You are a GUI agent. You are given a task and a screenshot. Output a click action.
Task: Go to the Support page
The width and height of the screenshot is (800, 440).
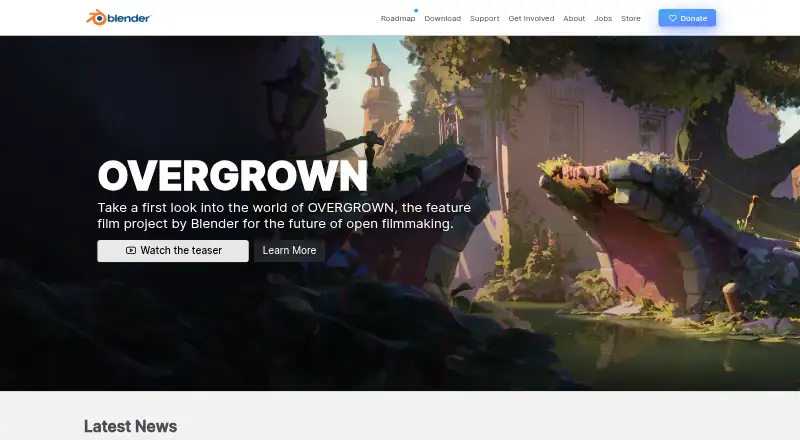point(484,18)
